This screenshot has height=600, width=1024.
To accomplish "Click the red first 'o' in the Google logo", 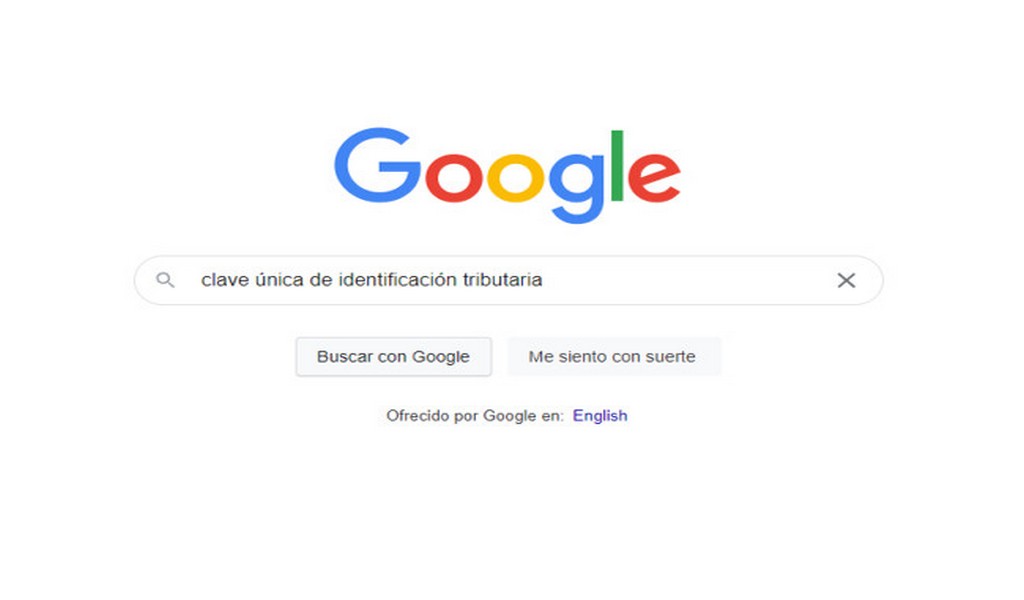I will [454, 177].
